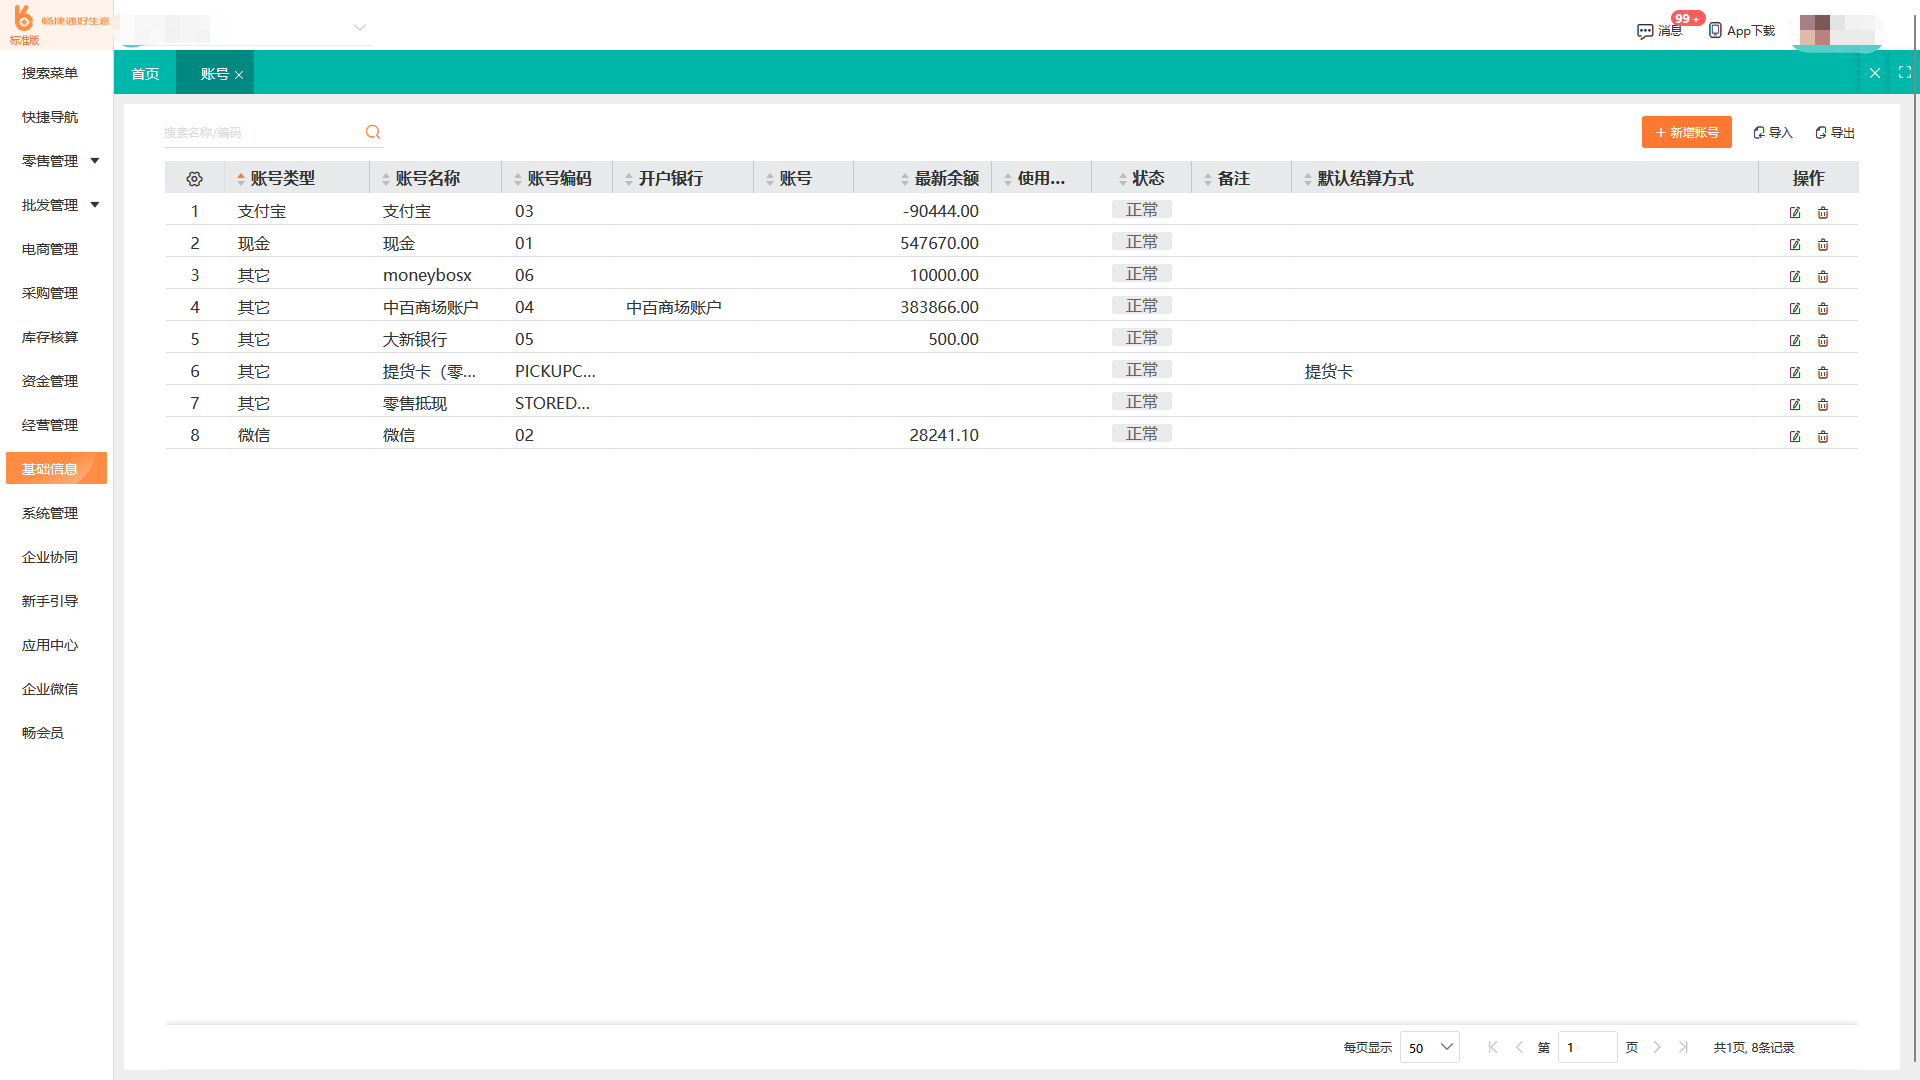Click the delete icon for 中百商场账户
1920x1080 pixels.
[x=1822, y=306]
